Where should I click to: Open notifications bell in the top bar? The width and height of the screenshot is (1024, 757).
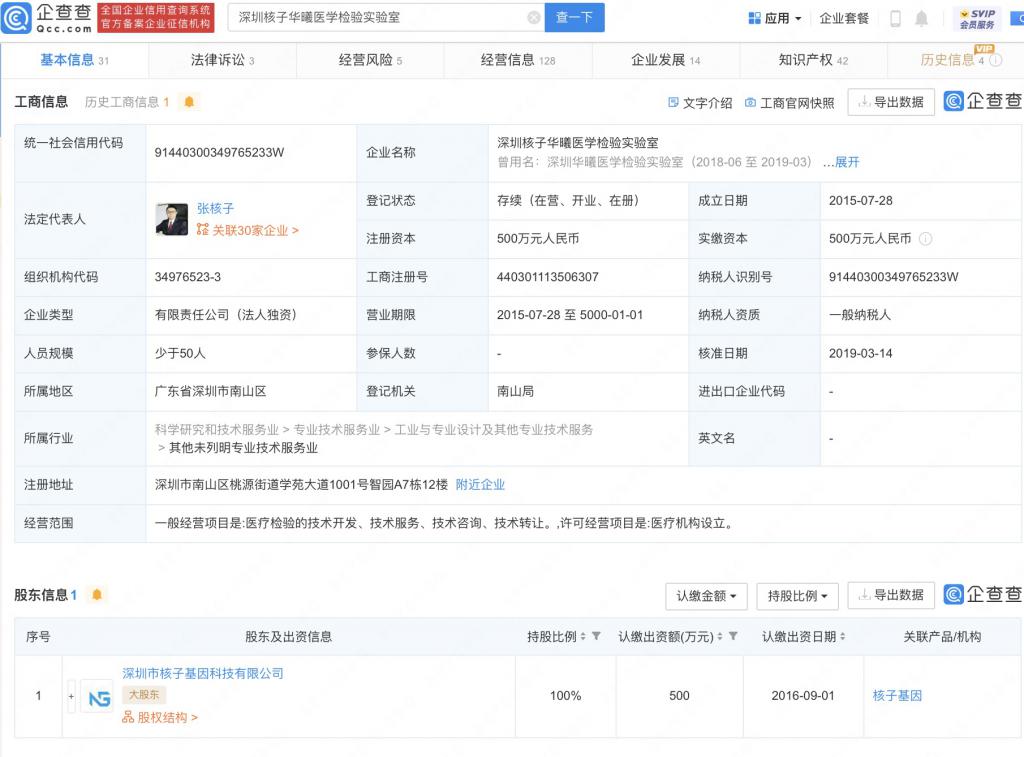point(921,18)
